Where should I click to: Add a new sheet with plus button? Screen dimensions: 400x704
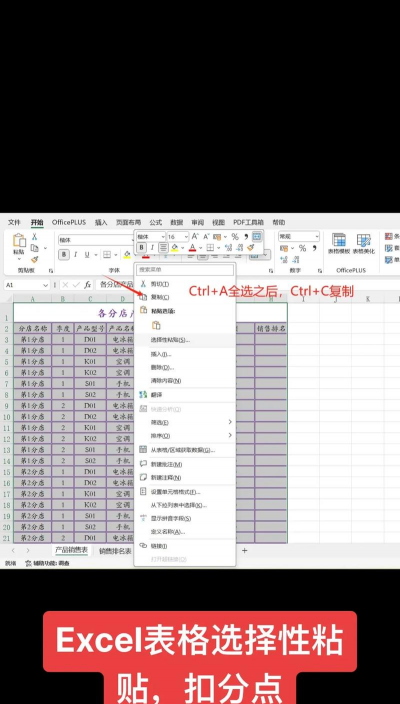coord(245,550)
